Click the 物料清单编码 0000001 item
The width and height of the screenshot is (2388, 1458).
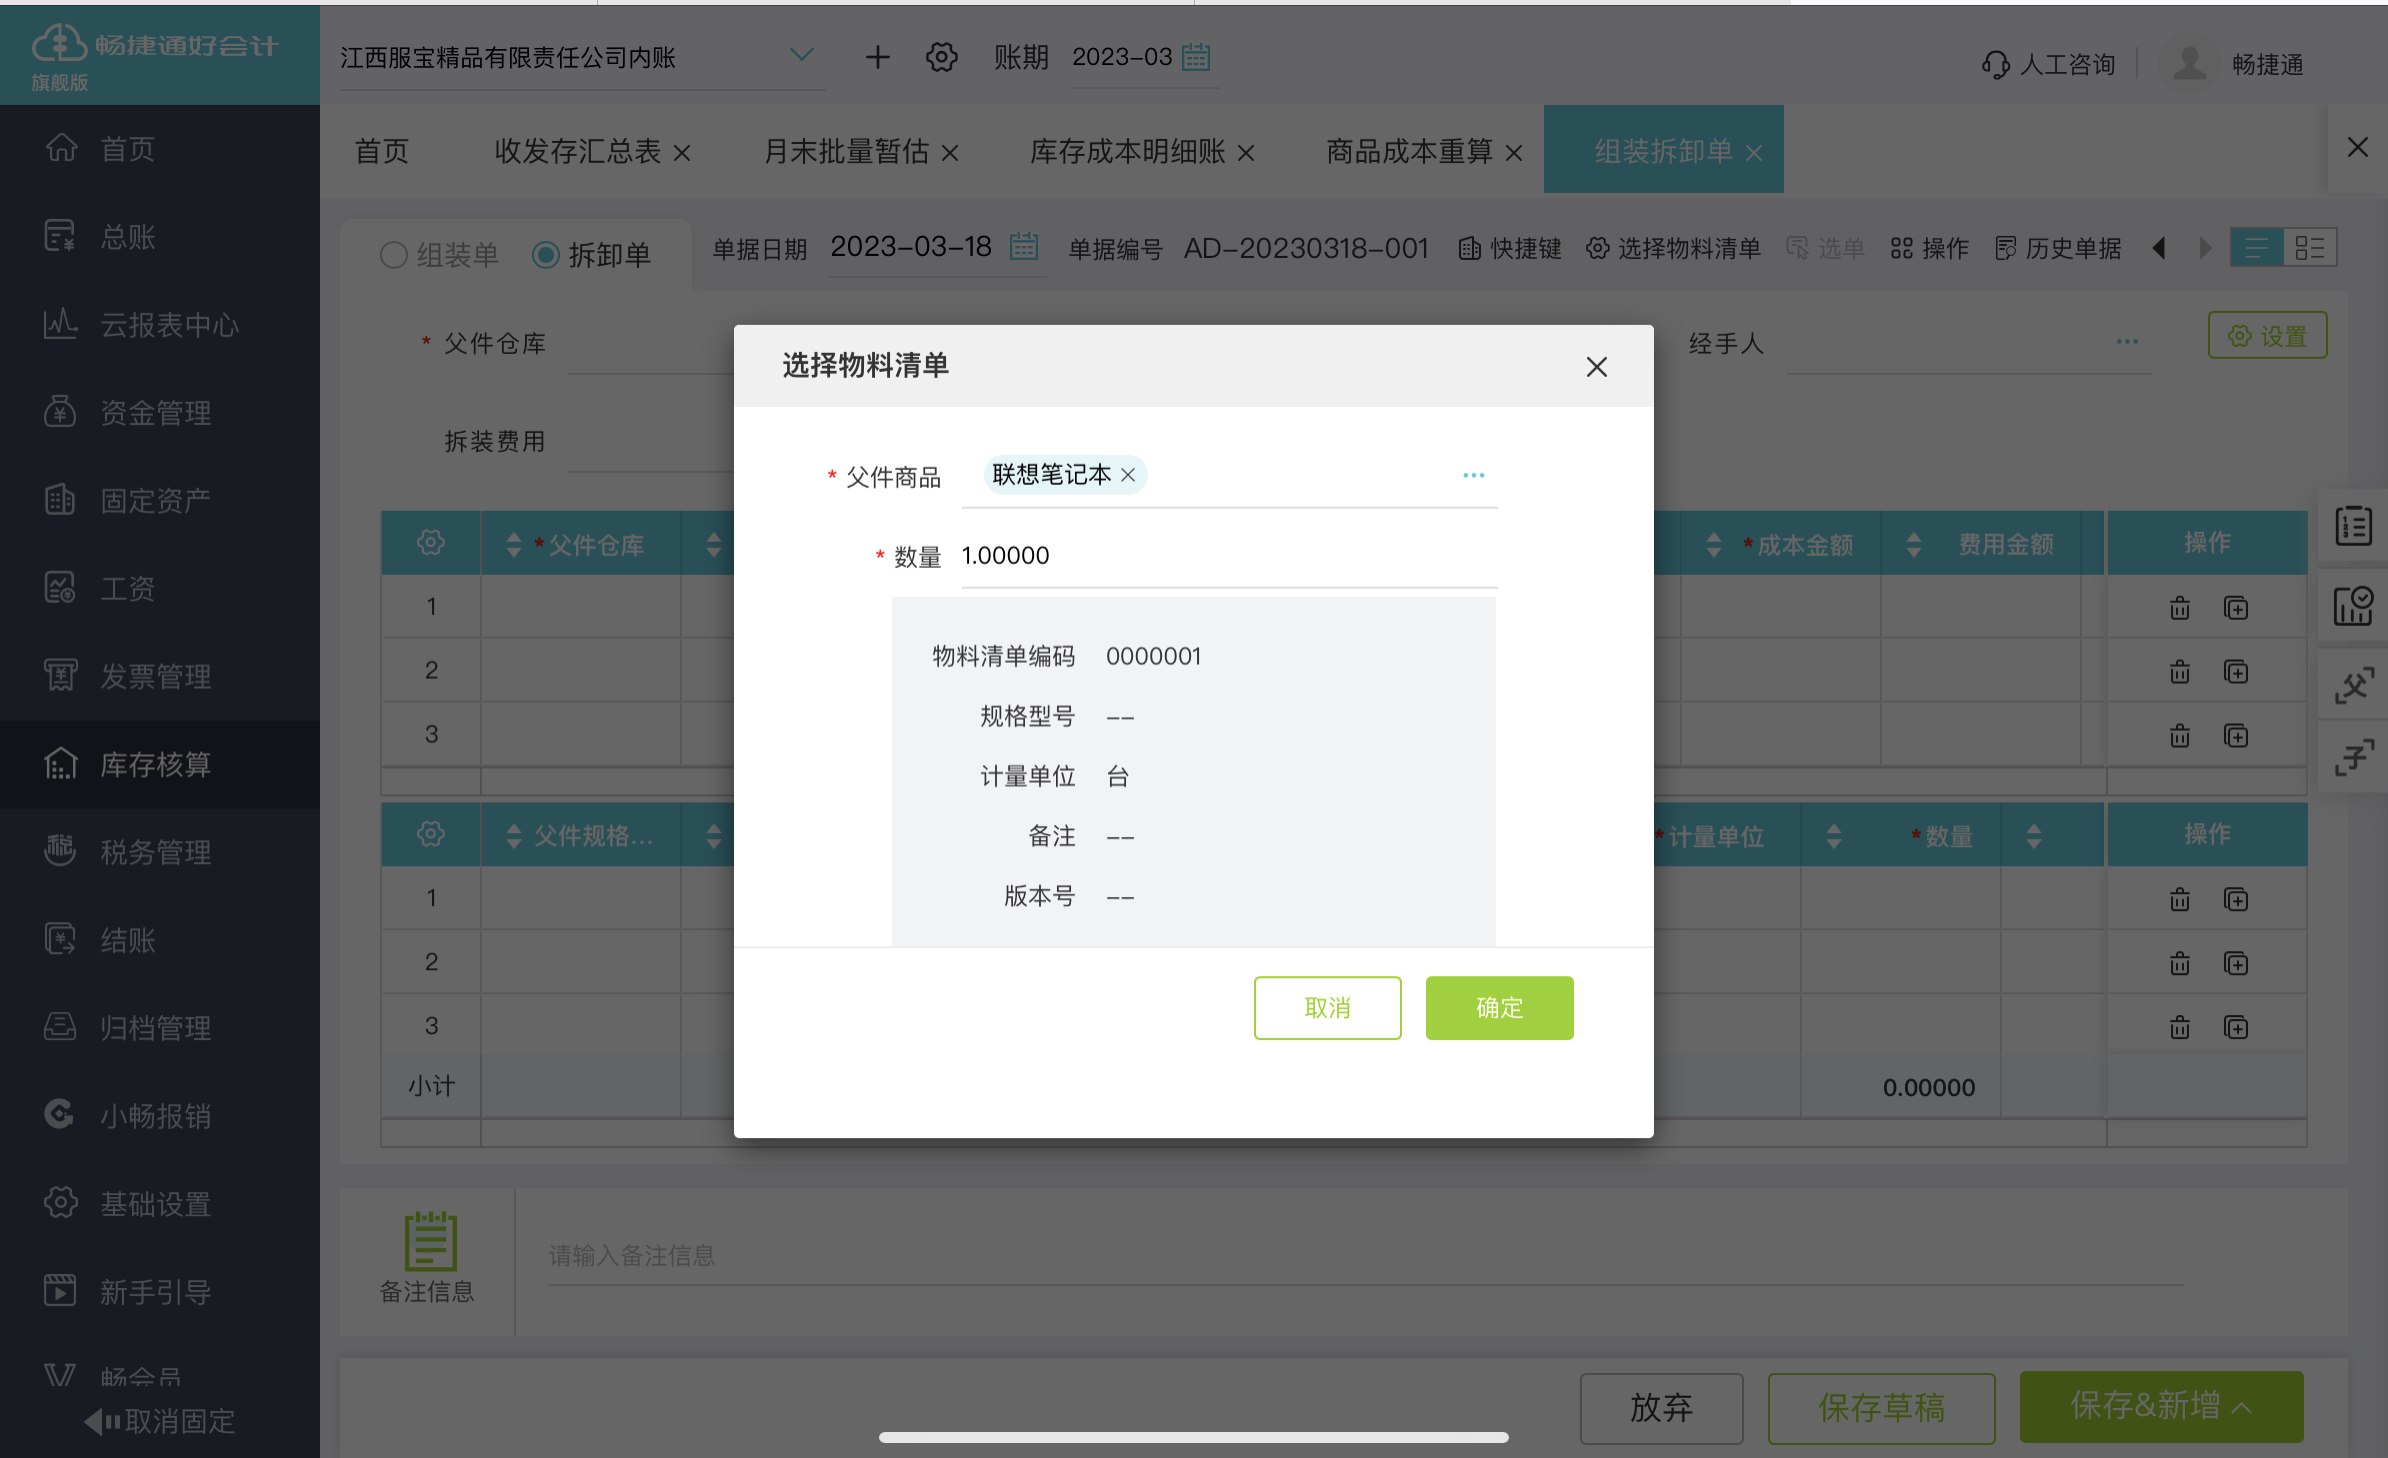(1194, 657)
